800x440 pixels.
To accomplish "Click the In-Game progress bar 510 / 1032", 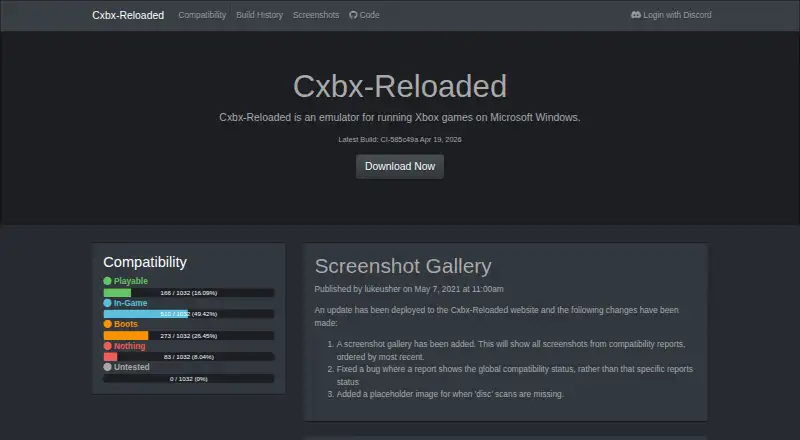I will [189, 314].
